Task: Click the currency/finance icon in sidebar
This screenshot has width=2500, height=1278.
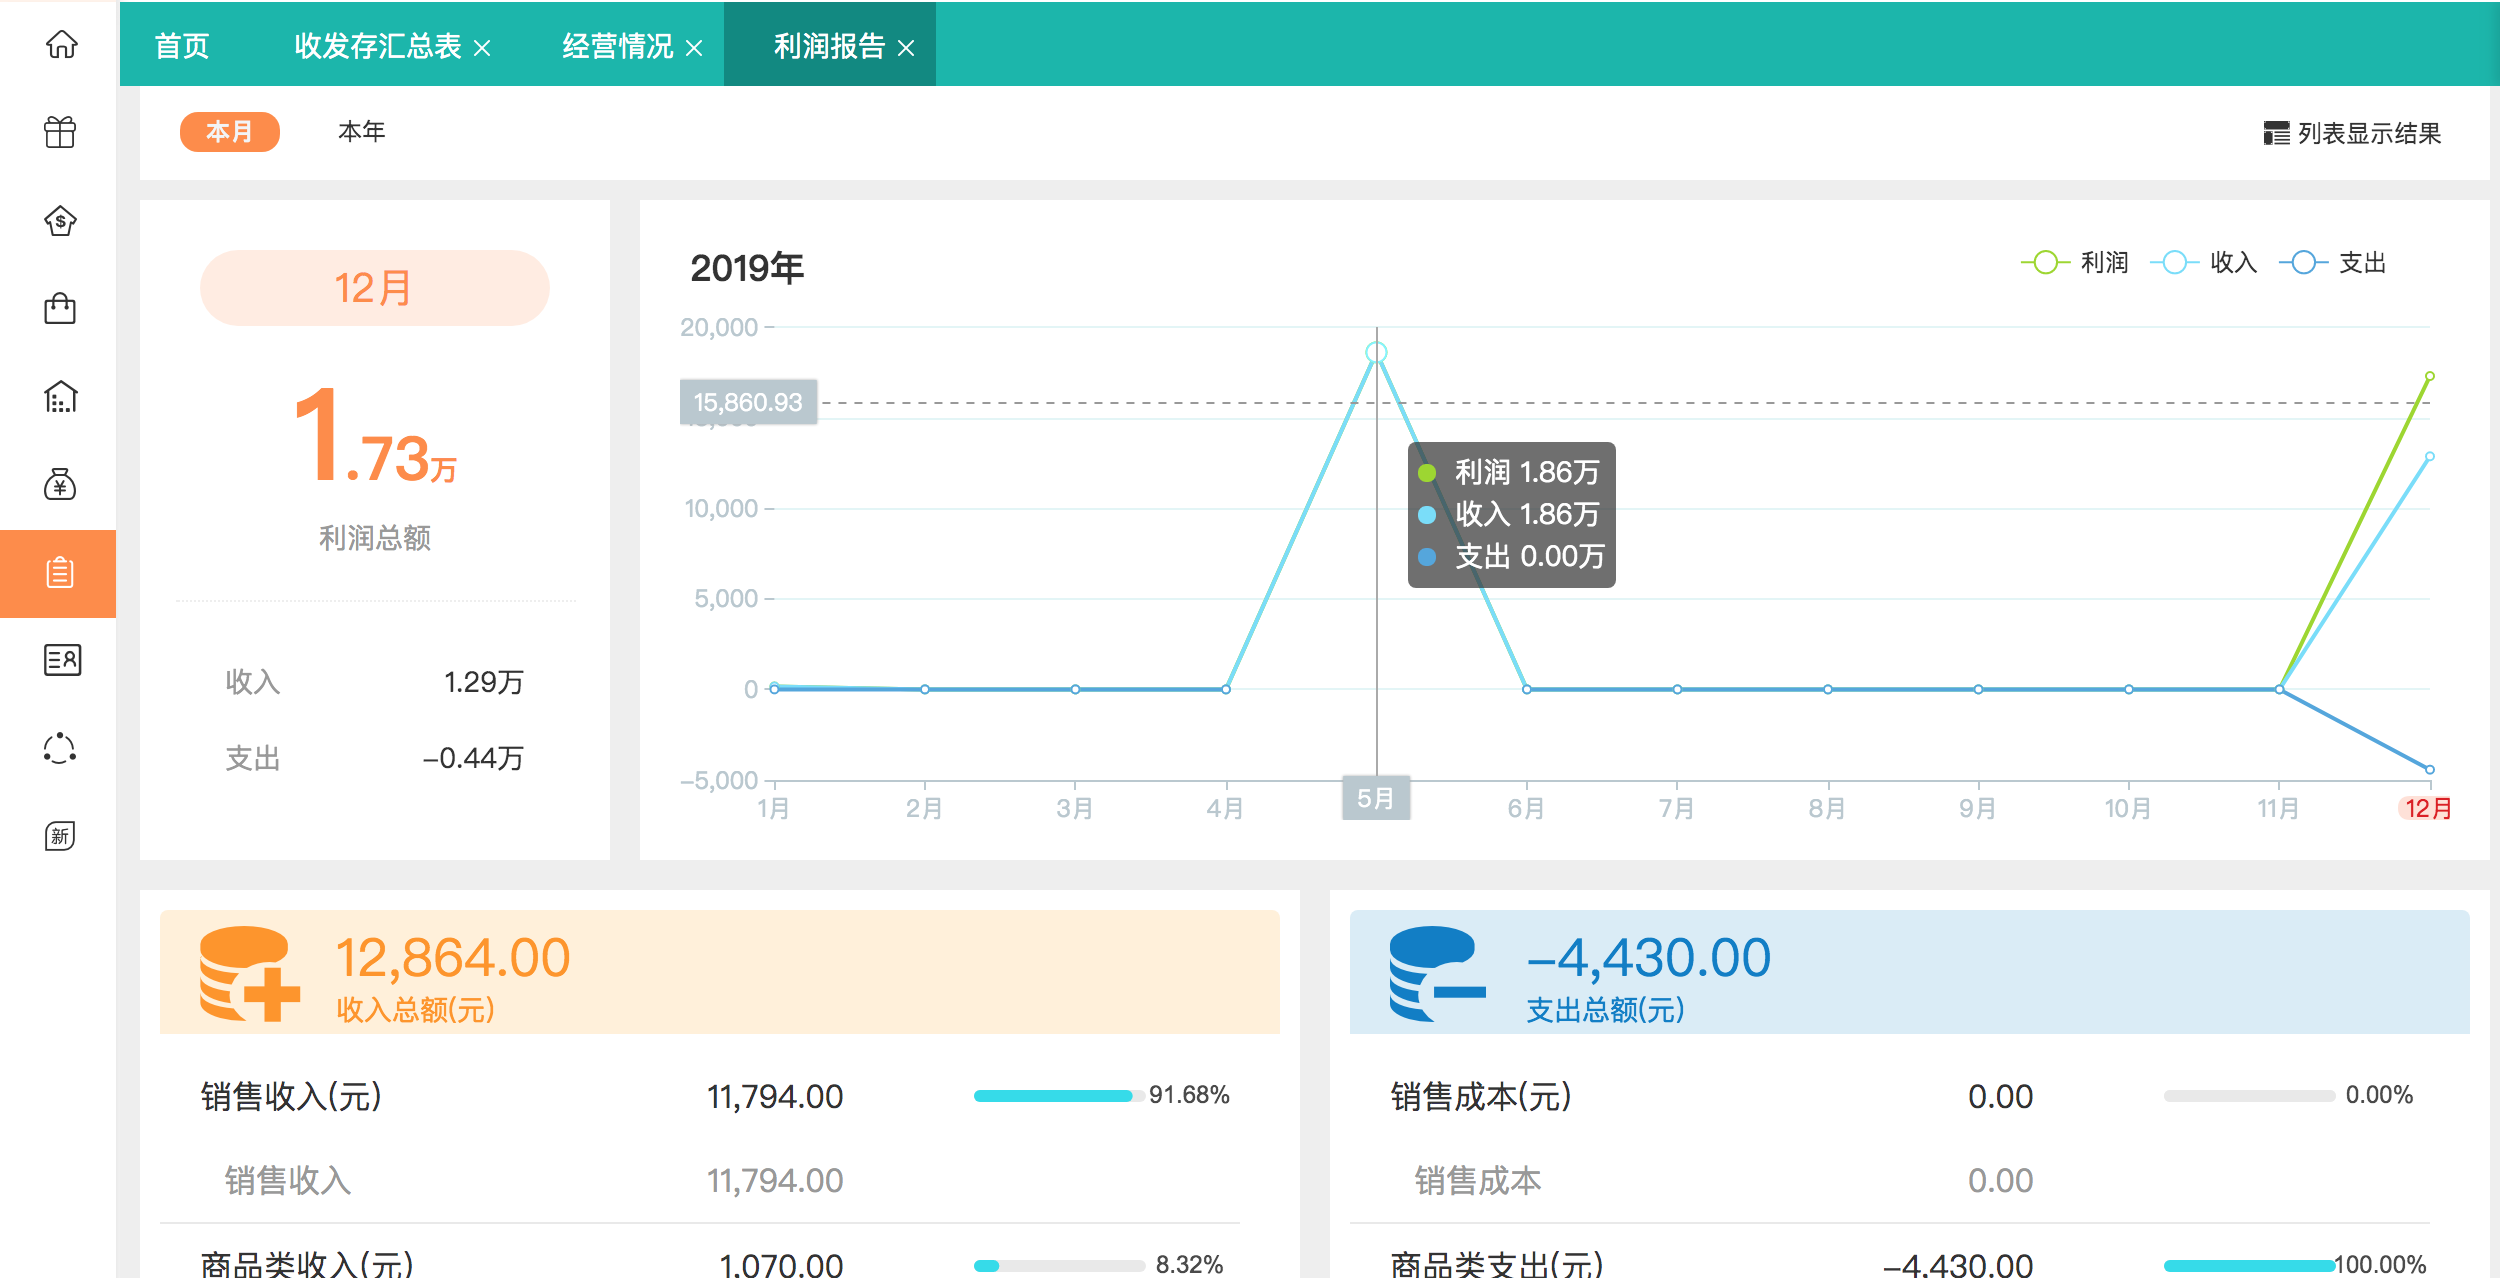Action: point(62,484)
